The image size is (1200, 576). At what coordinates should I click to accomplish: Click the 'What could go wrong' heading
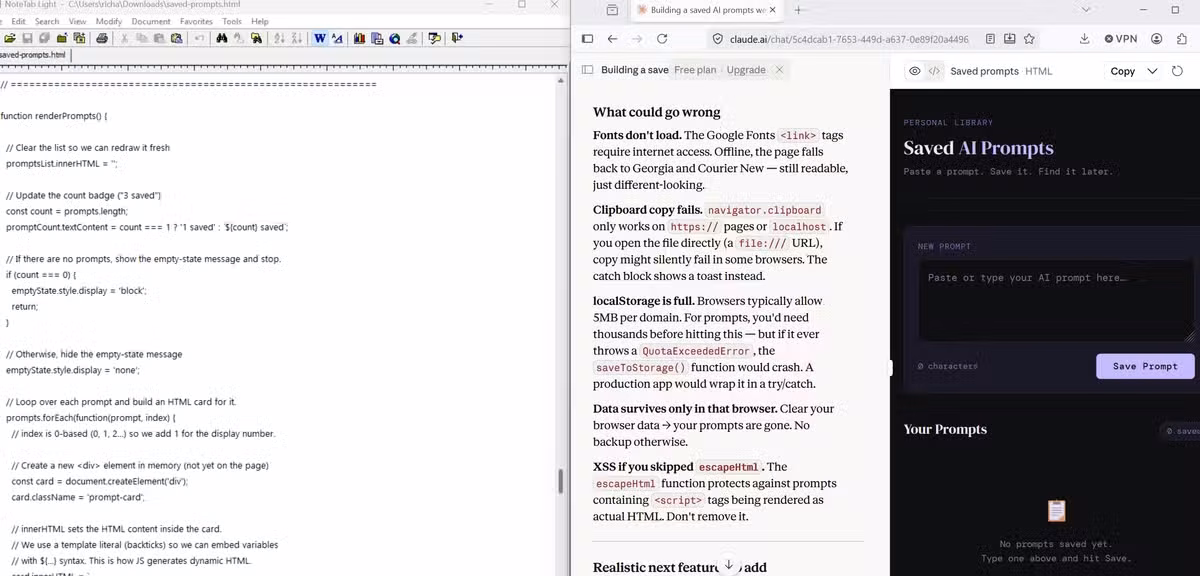tap(657, 112)
